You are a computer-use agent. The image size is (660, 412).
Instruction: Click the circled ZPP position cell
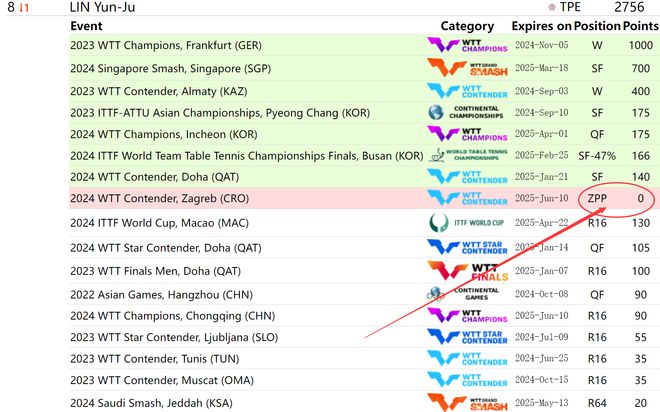coord(597,199)
